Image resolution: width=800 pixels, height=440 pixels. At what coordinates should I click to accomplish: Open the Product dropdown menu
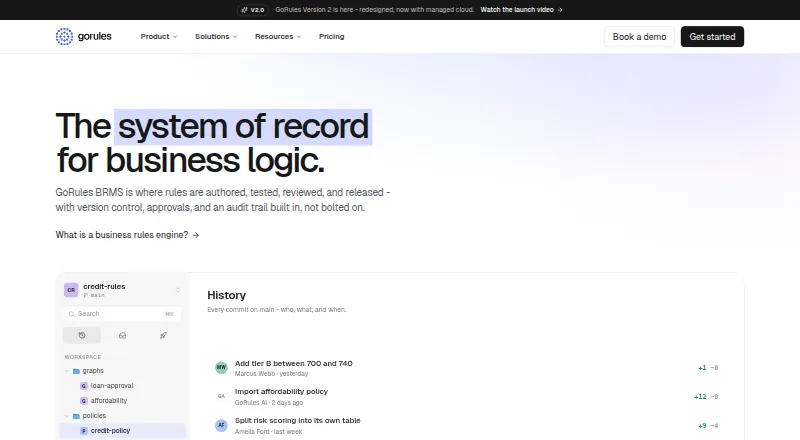(x=159, y=37)
